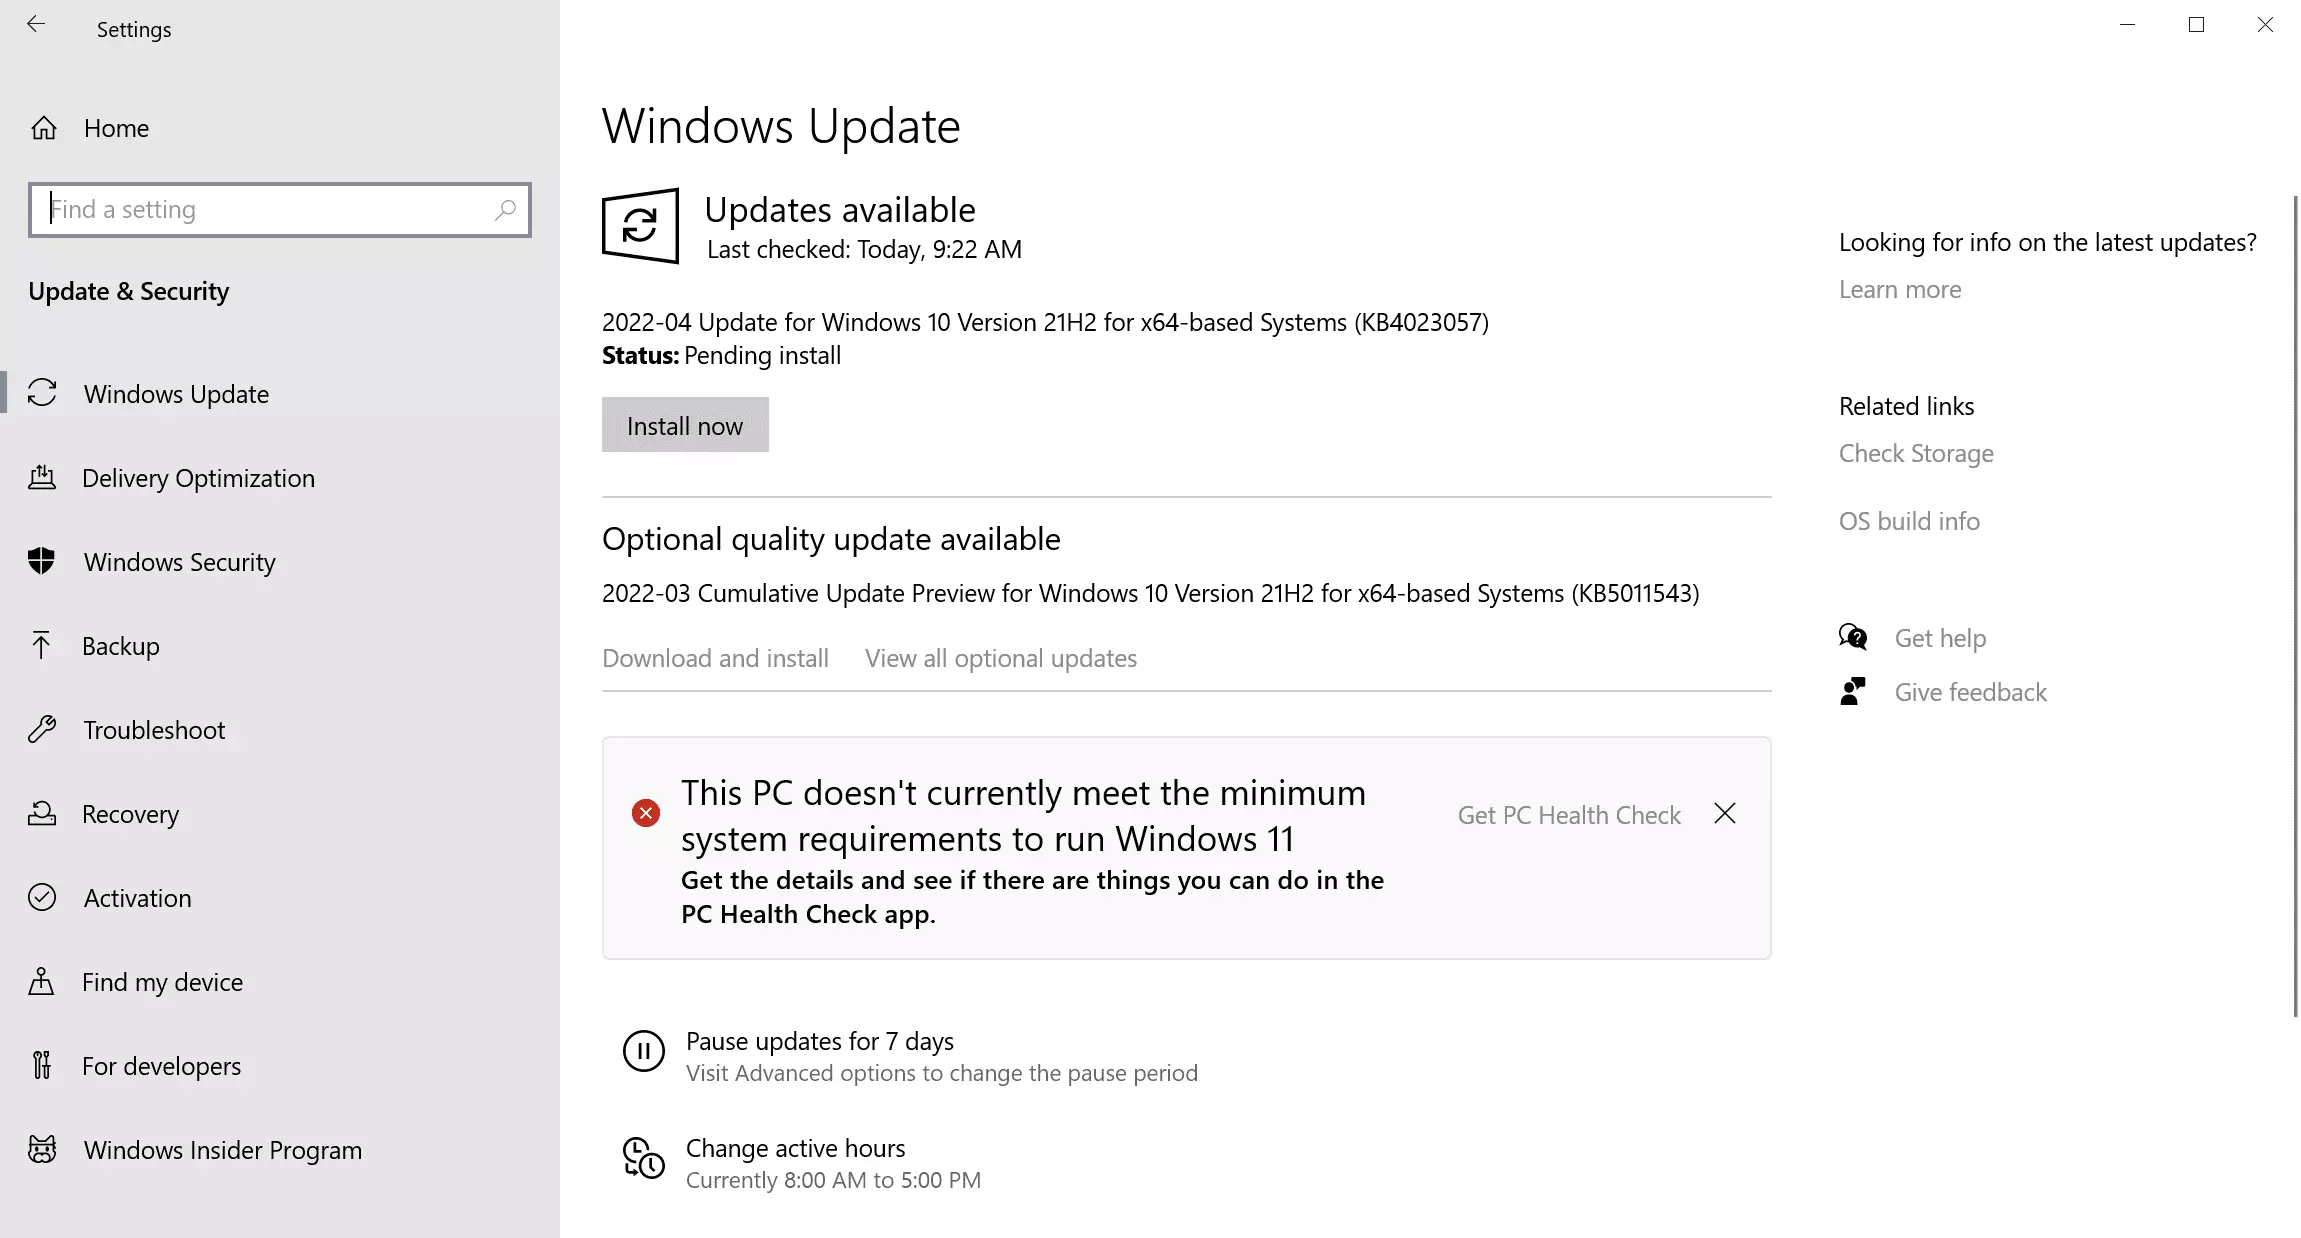Click Learn more about latest updates

coord(1900,288)
